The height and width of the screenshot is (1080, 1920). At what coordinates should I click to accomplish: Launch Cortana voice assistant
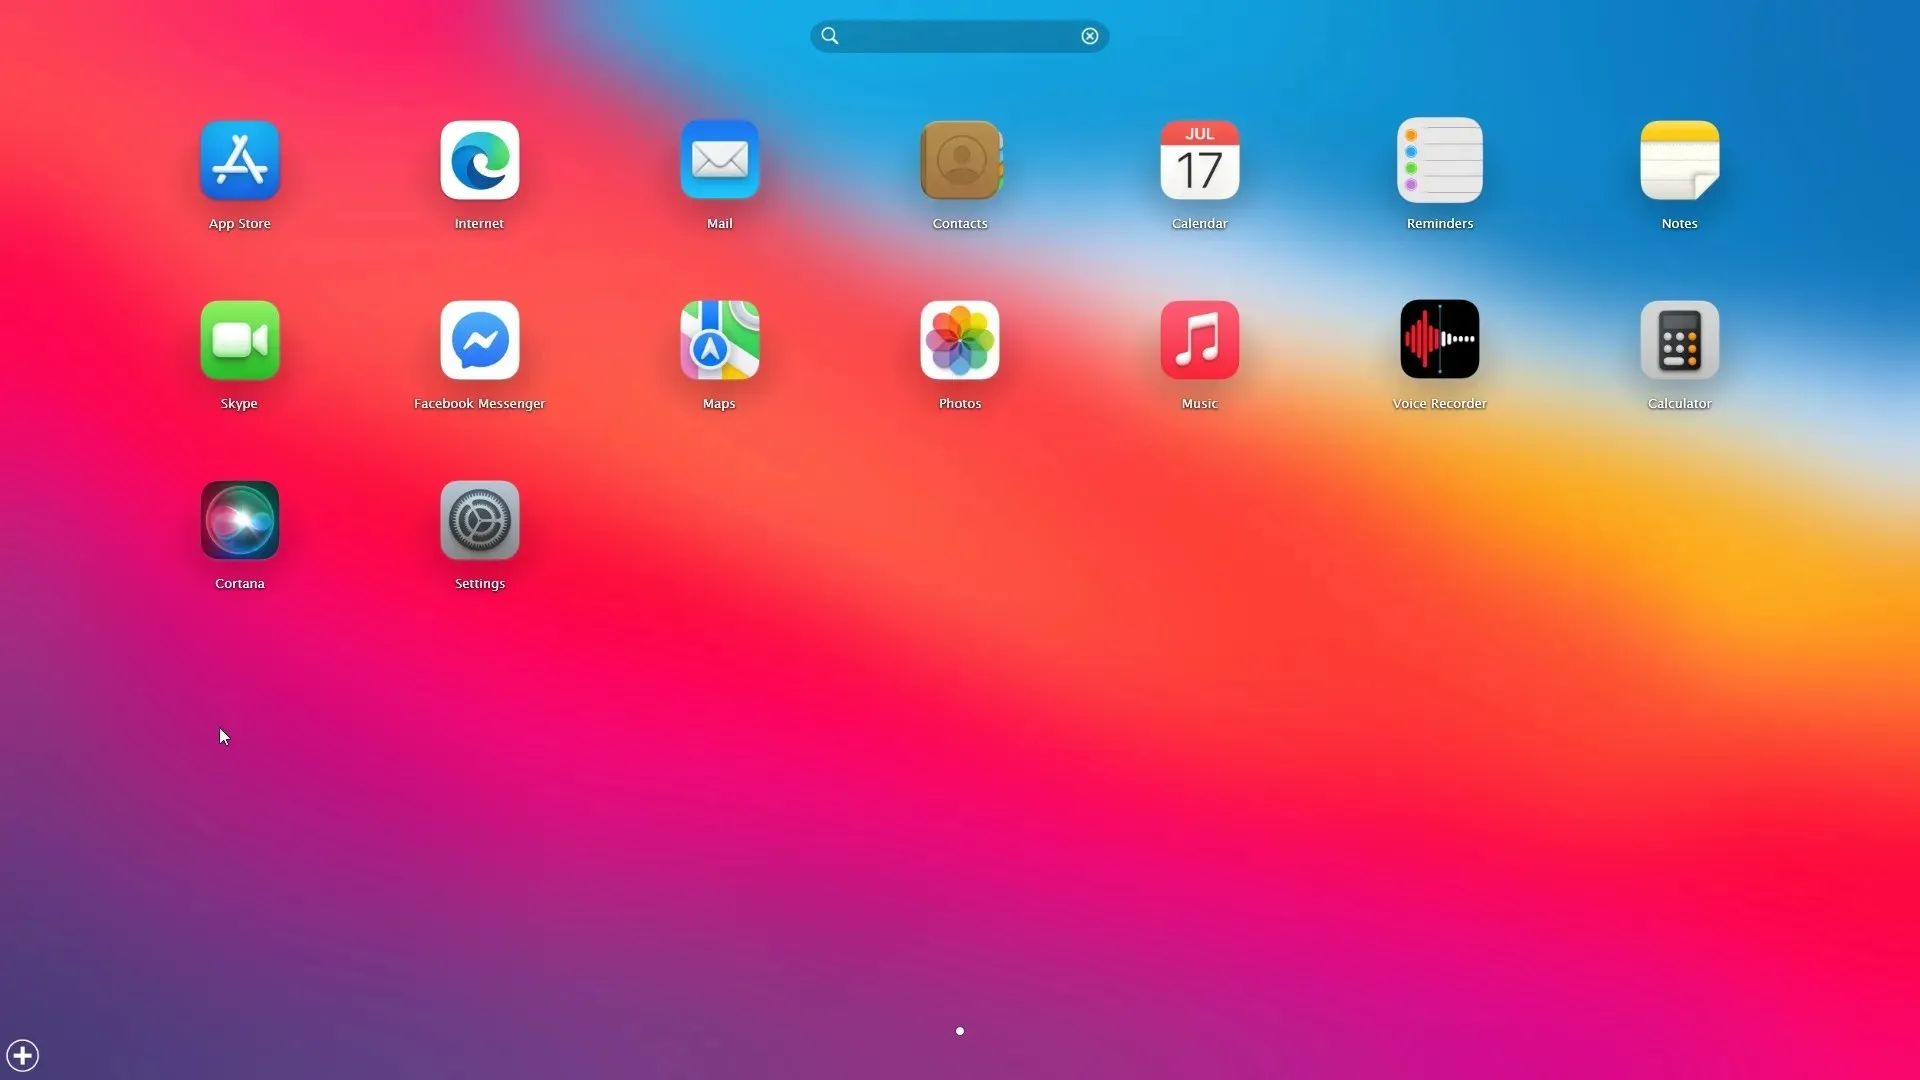pyautogui.click(x=240, y=520)
